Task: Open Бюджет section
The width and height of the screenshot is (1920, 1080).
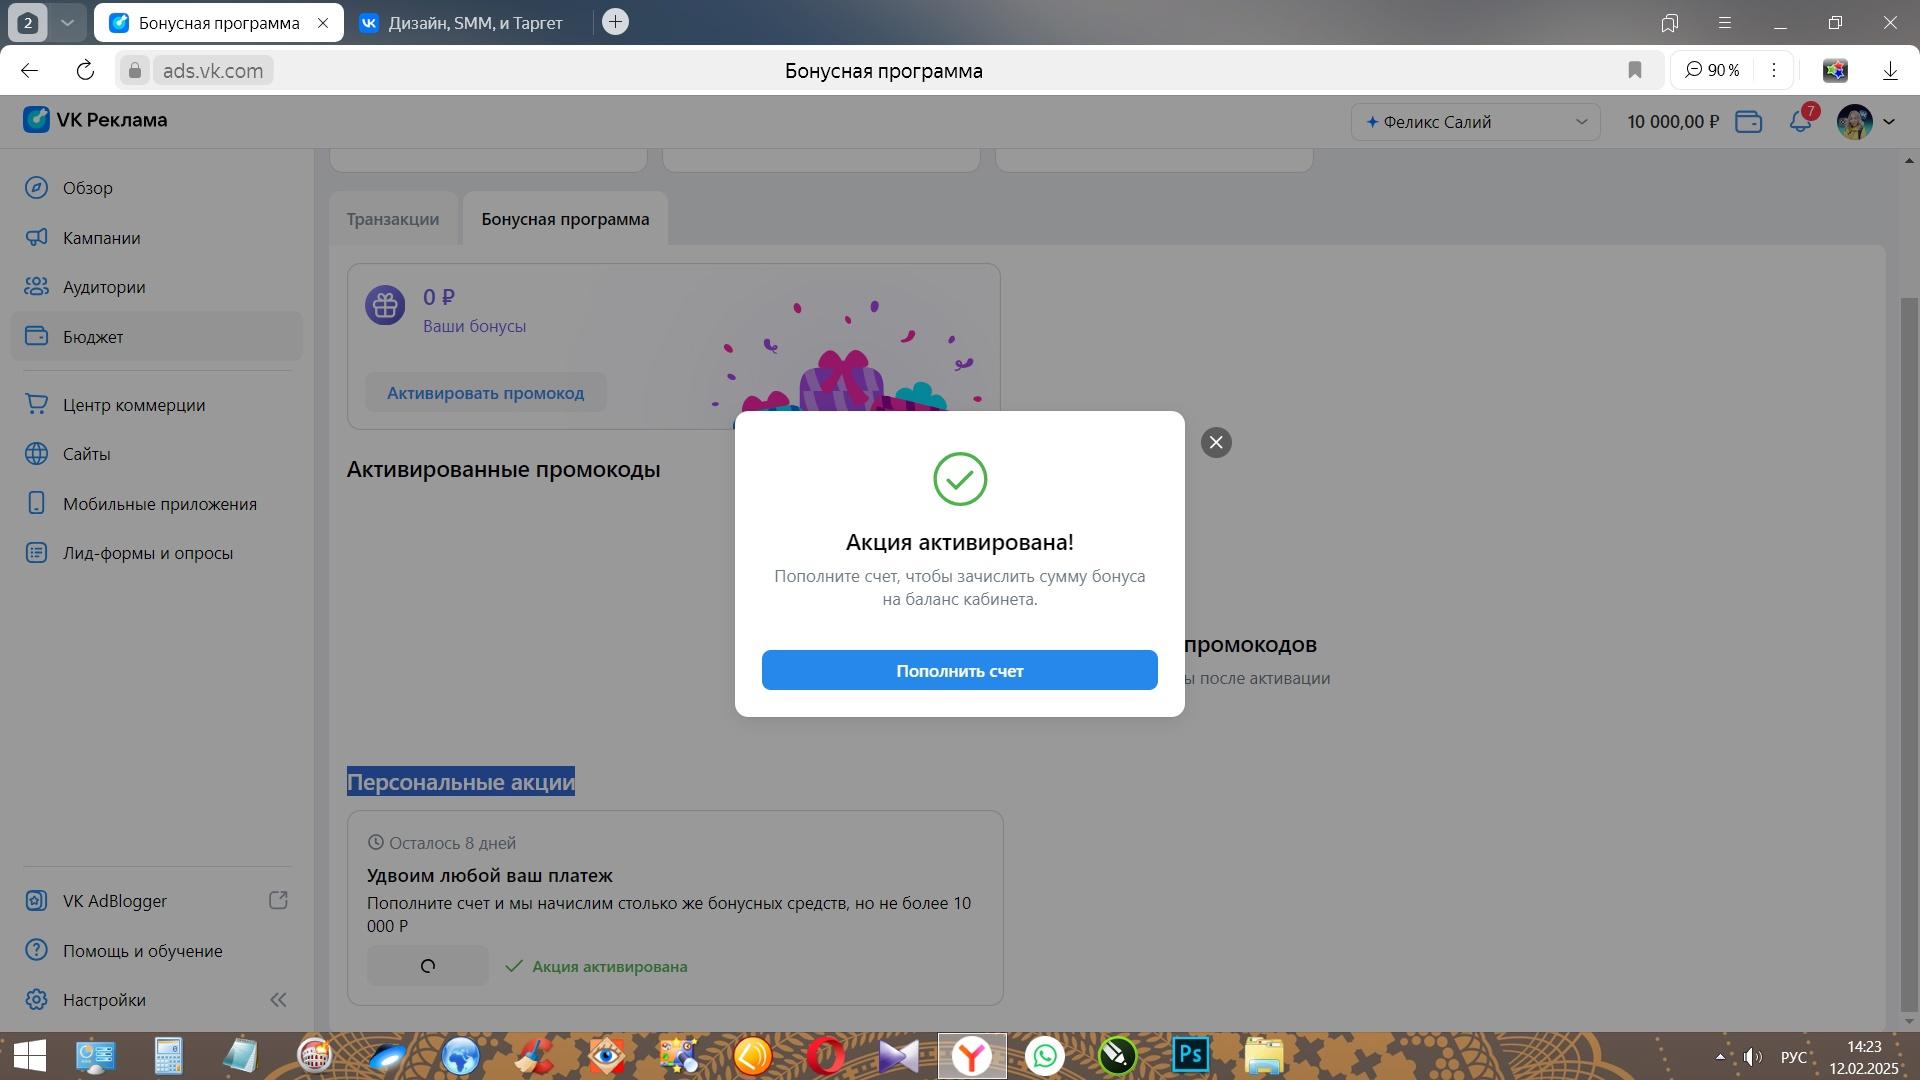Action: click(92, 336)
